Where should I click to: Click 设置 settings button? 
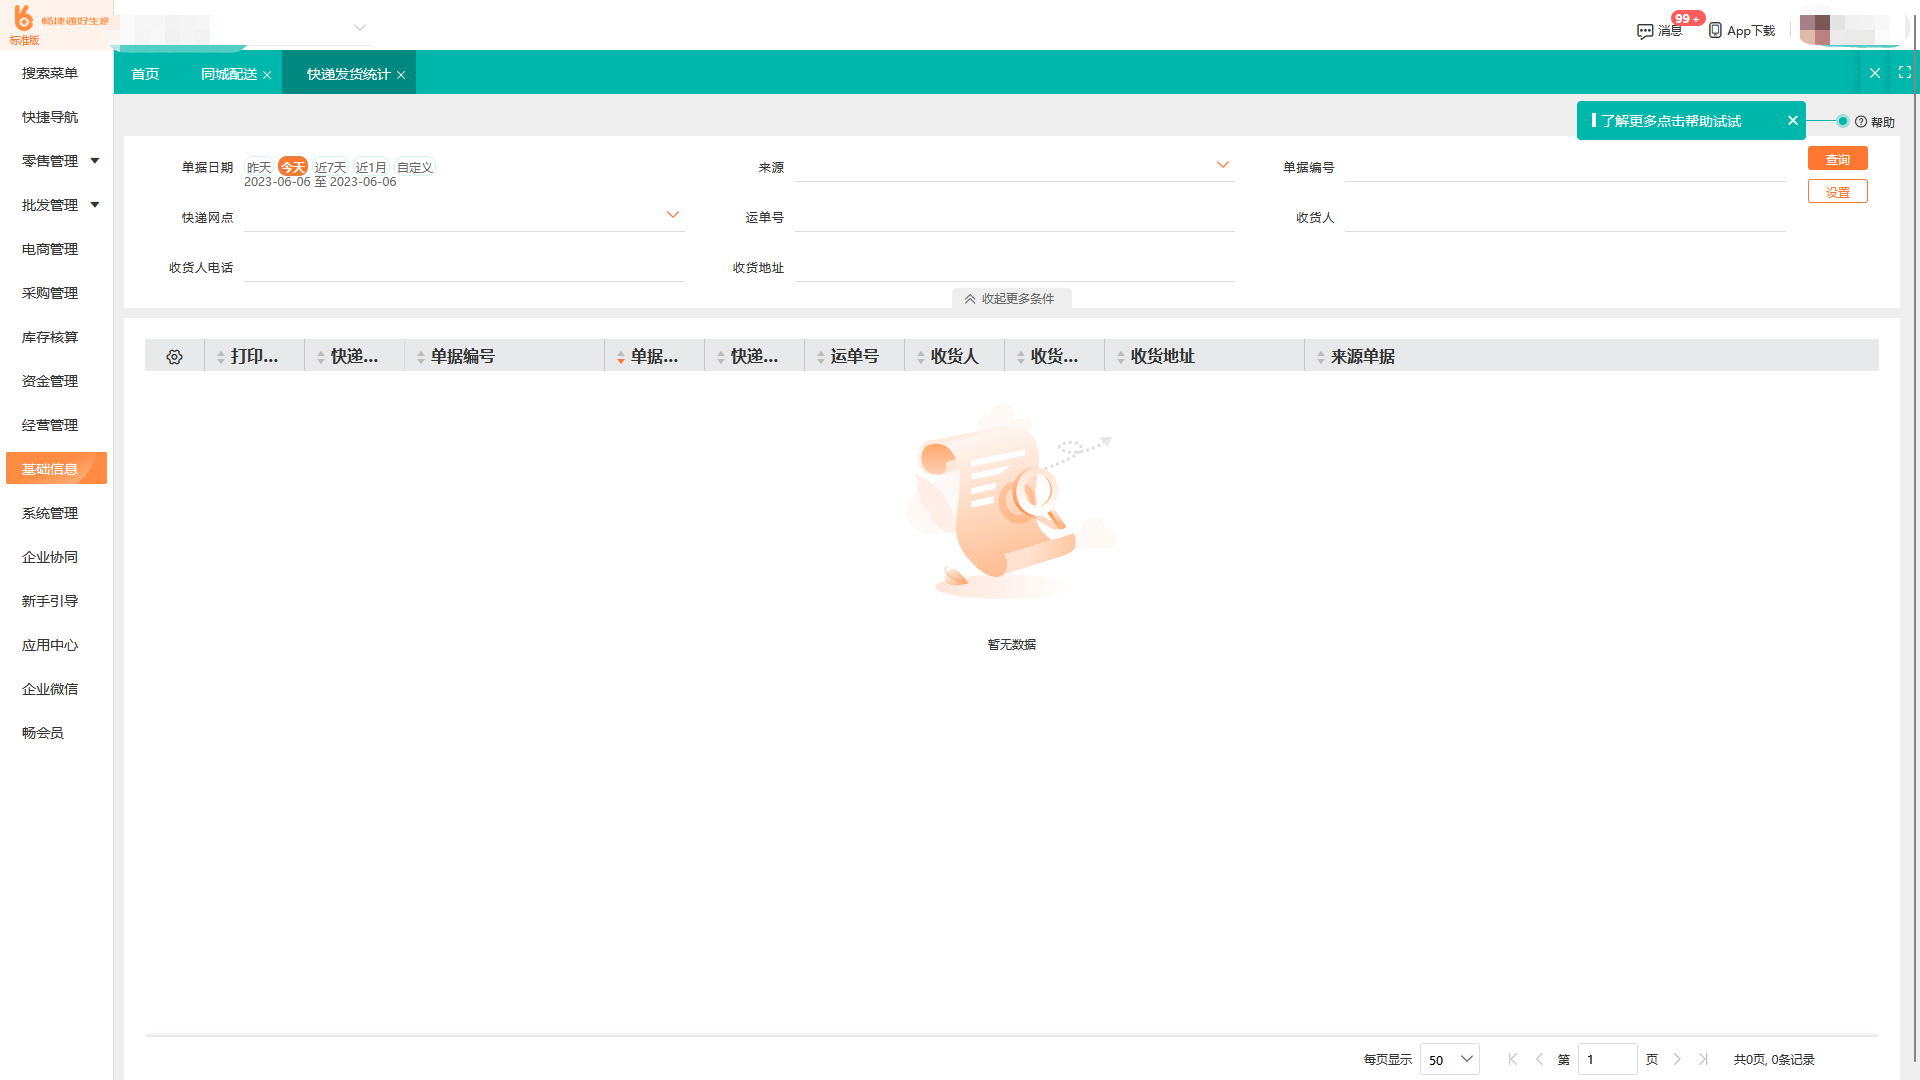tap(1837, 191)
